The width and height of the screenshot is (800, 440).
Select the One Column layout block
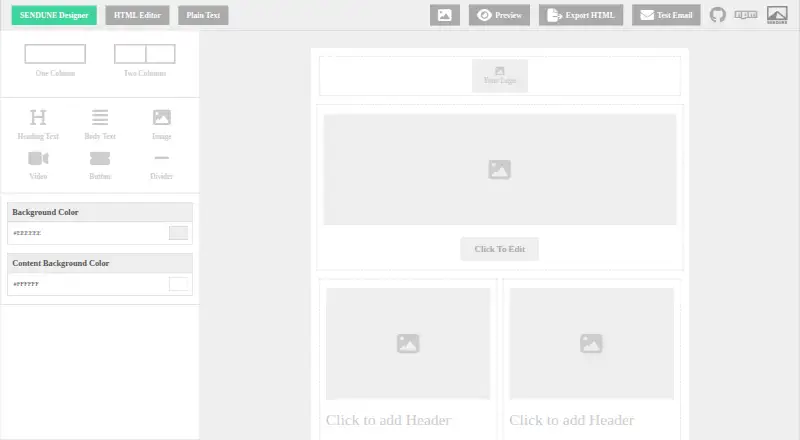click(55, 60)
